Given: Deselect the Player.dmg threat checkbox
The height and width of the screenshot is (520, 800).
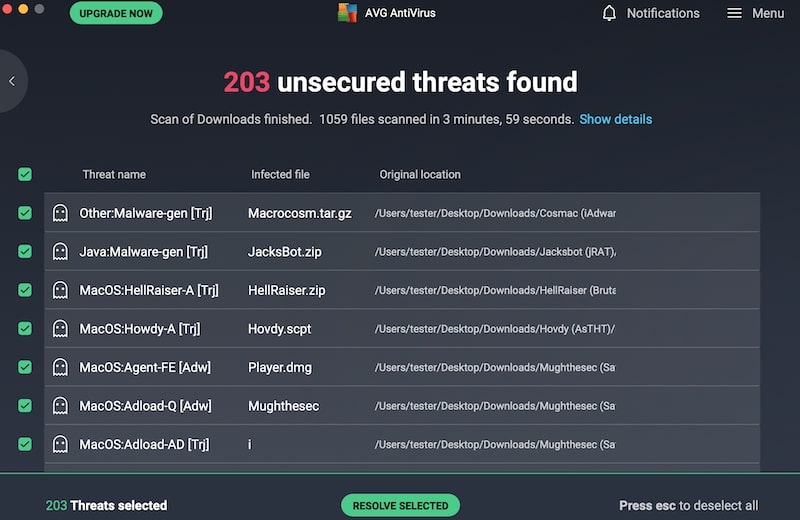Looking at the screenshot, I should [x=25, y=367].
